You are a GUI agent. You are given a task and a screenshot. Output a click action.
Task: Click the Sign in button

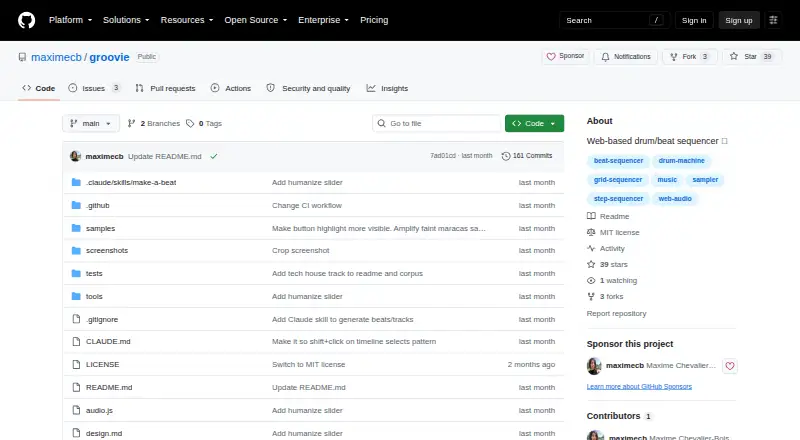click(694, 20)
